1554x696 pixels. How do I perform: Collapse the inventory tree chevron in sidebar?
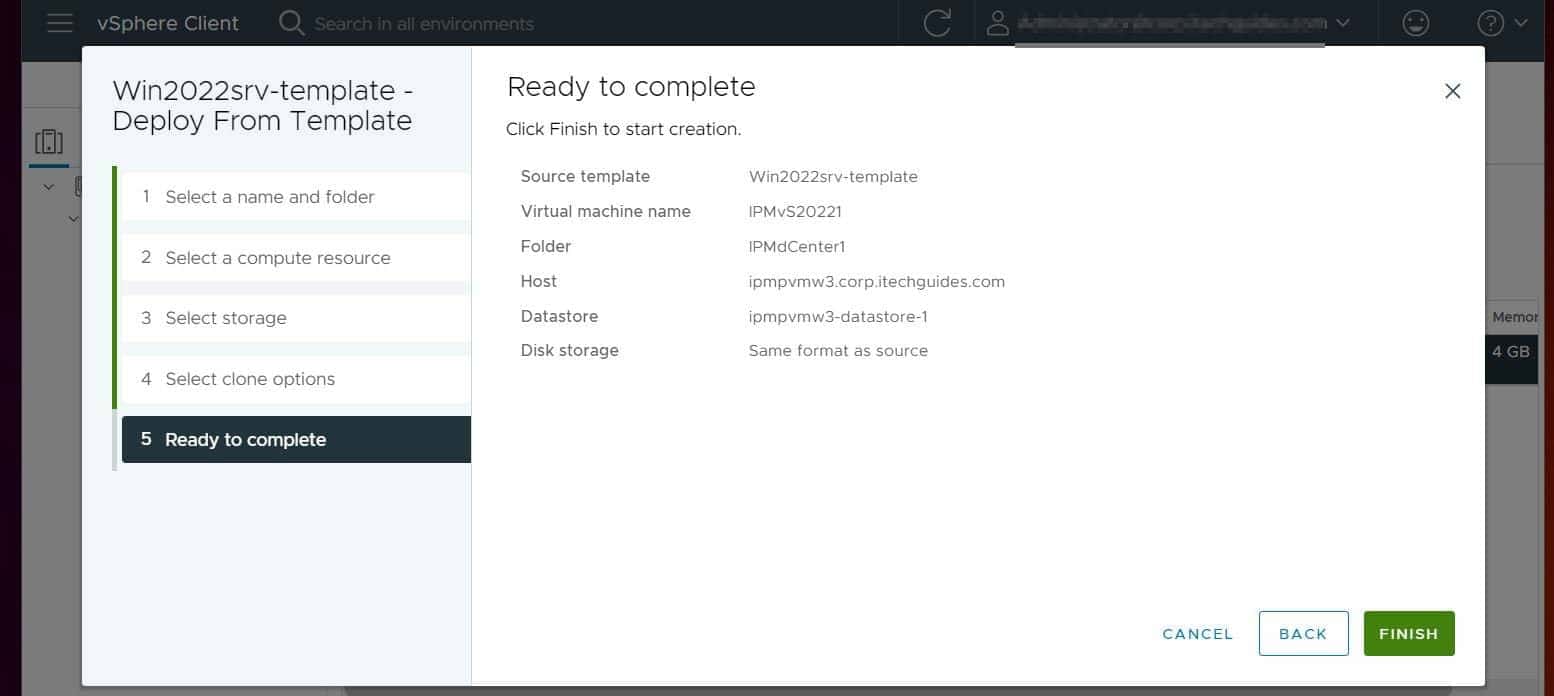47,186
